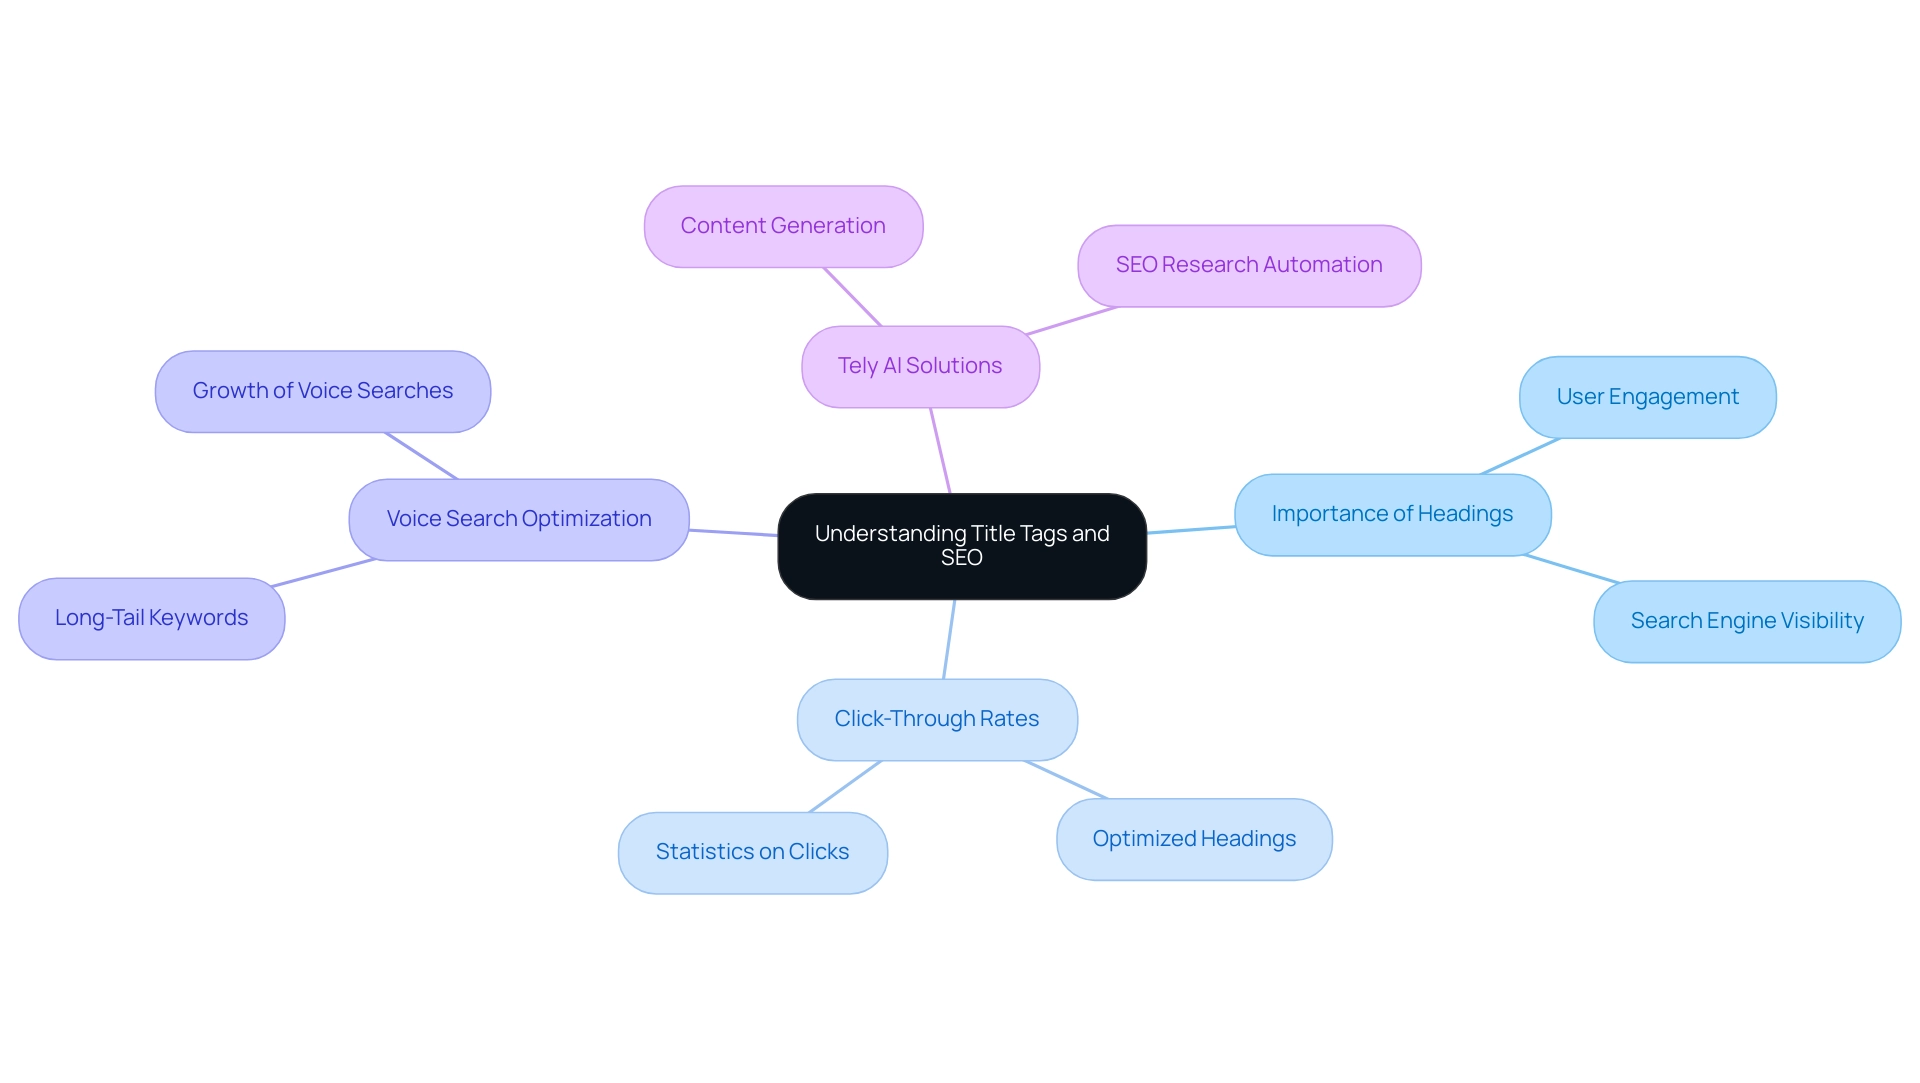Click the 'Long-Tail Keywords' node
The image size is (1920, 1083).
point(152,617)
